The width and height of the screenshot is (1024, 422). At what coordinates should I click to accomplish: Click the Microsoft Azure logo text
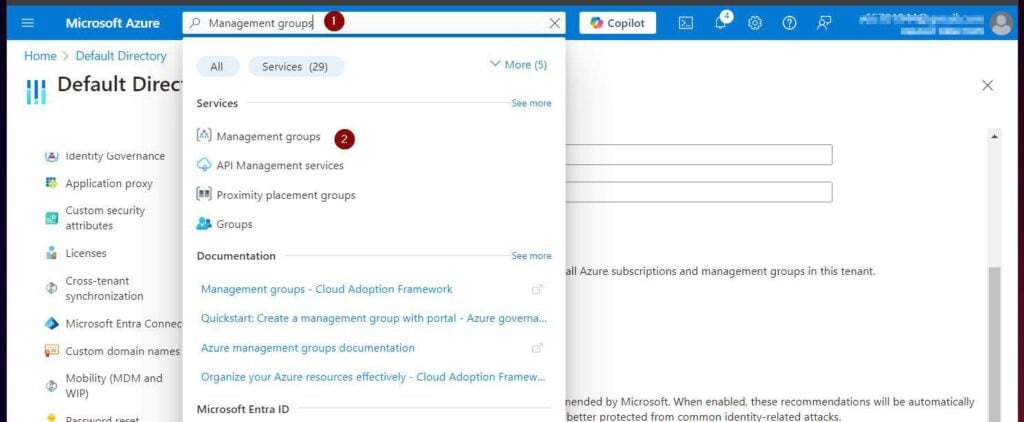112,23
